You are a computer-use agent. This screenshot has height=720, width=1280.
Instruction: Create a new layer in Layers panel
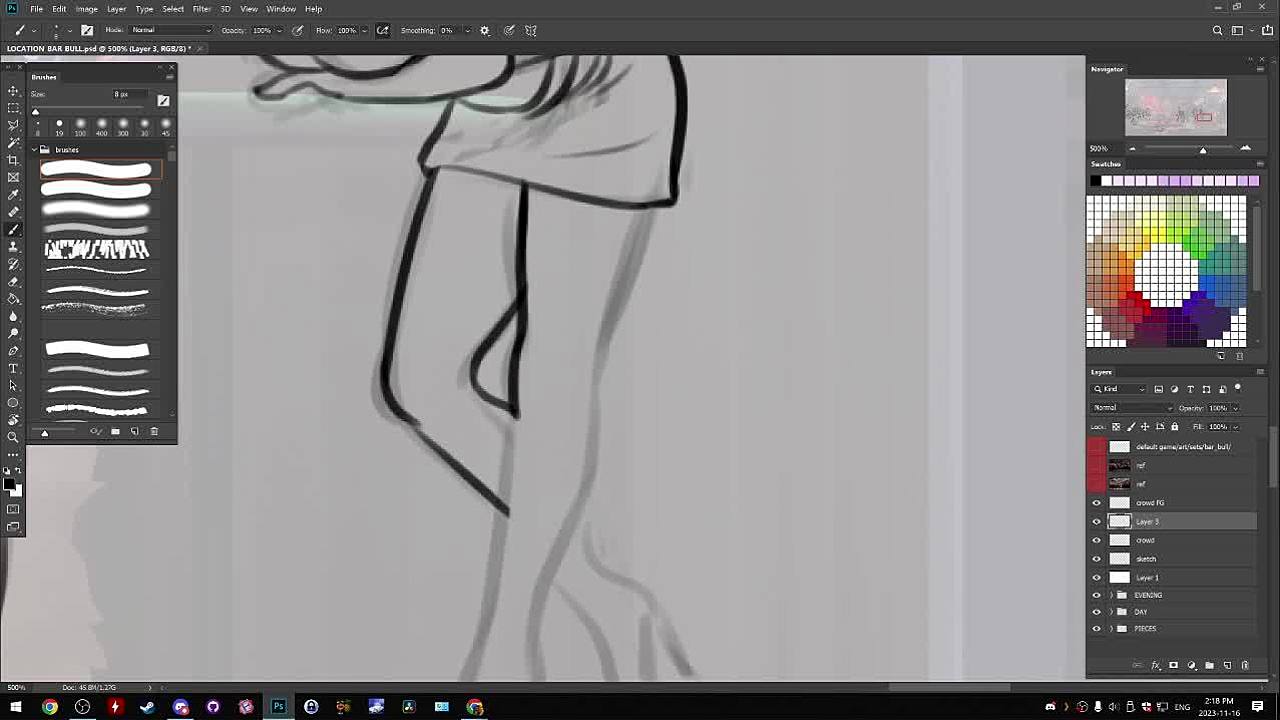(x=1227, y=665)
